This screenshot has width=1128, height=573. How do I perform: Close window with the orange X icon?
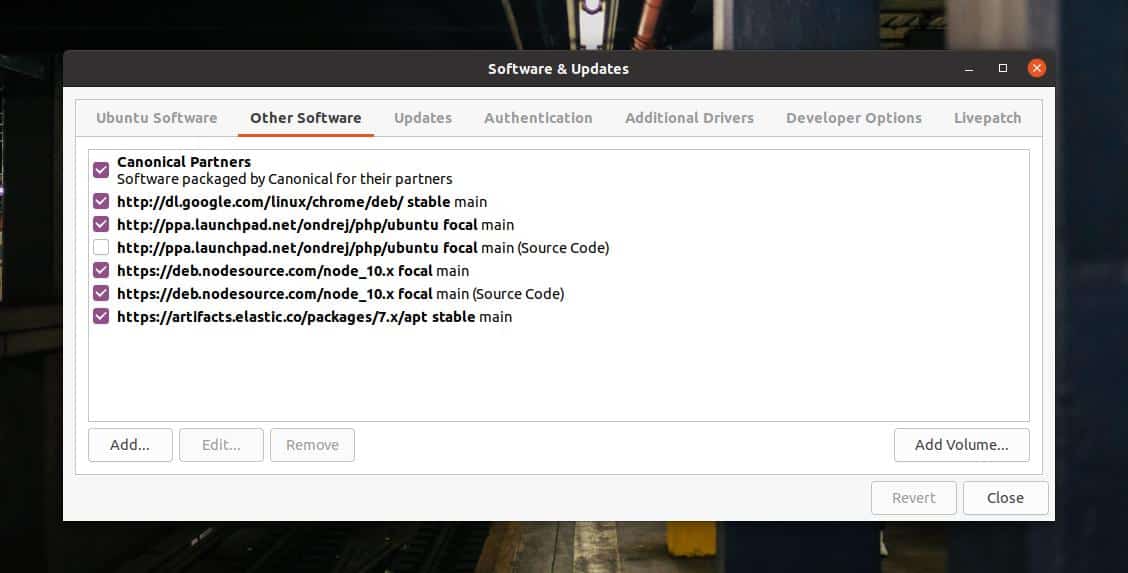pyautogui.click(x=1037, y=68)
